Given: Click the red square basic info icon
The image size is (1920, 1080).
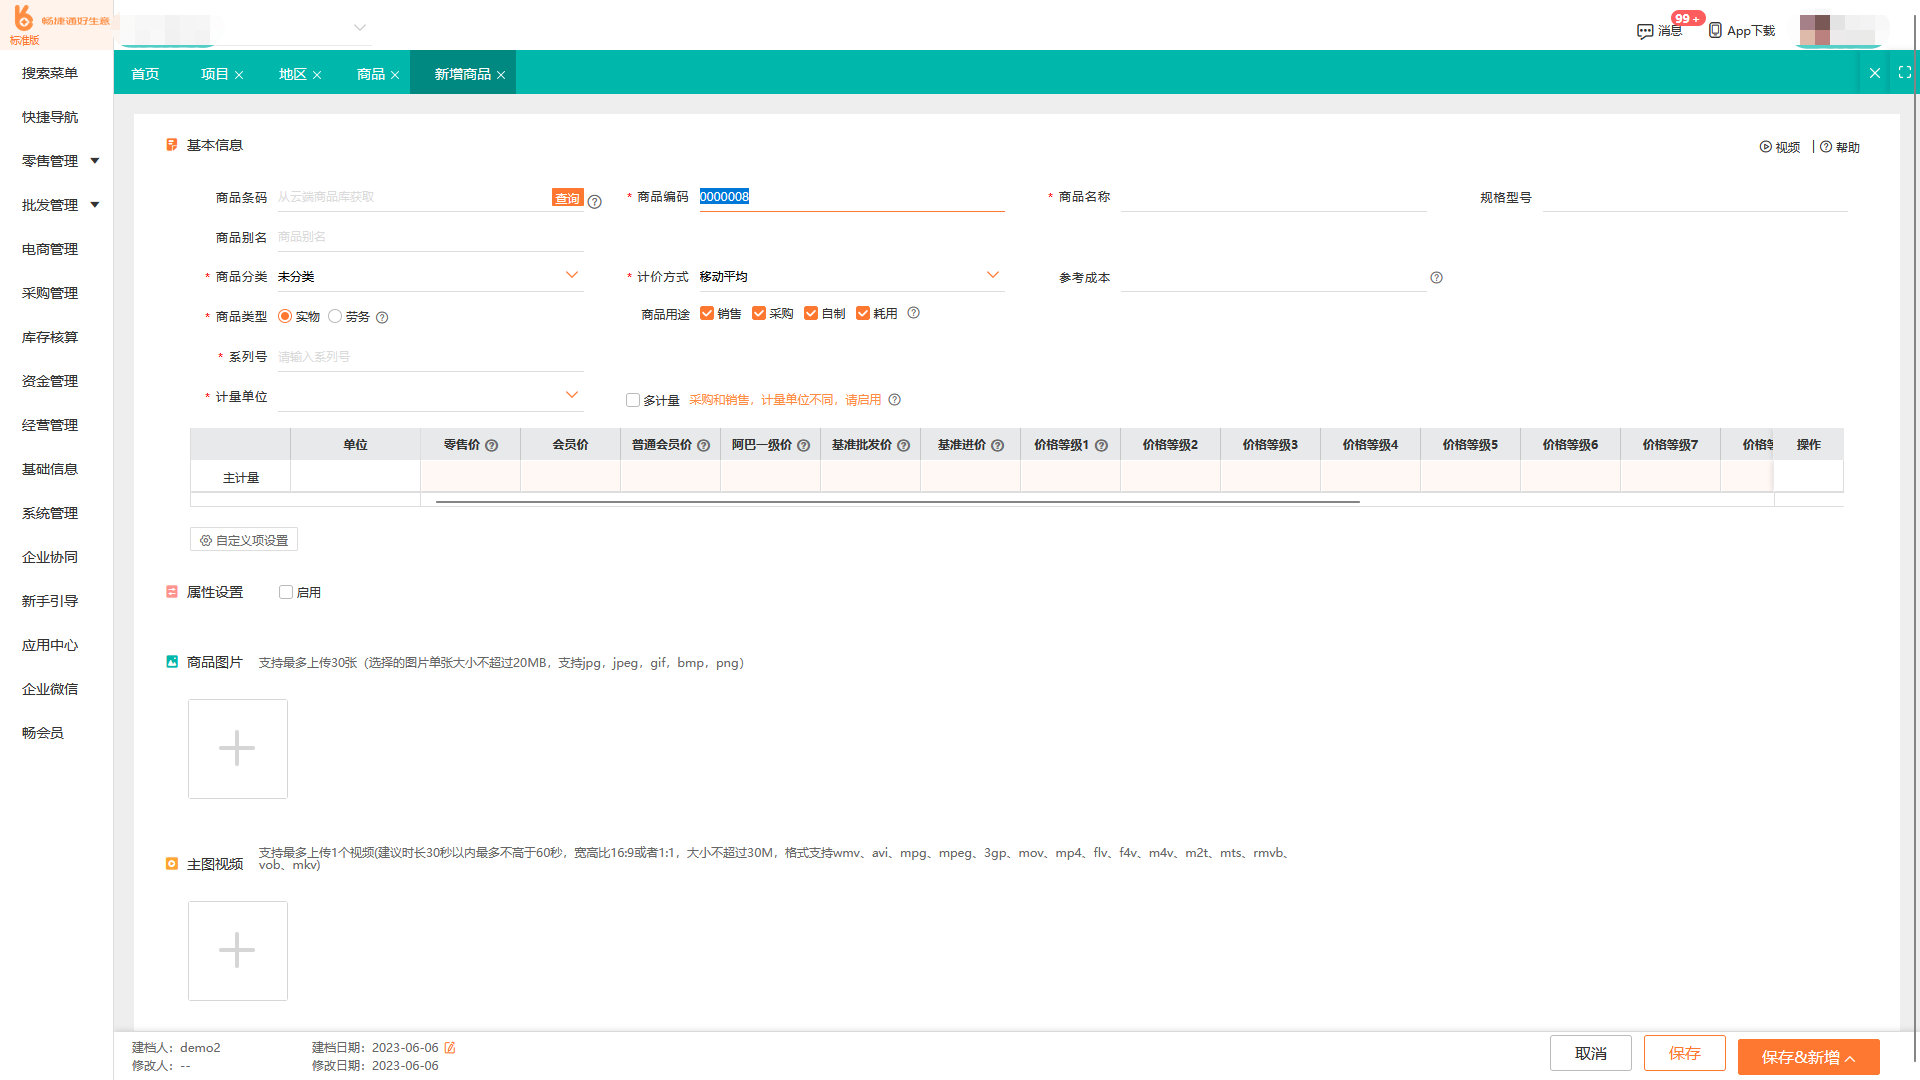Looking at the screenshot, I should [x=173, y=144].
